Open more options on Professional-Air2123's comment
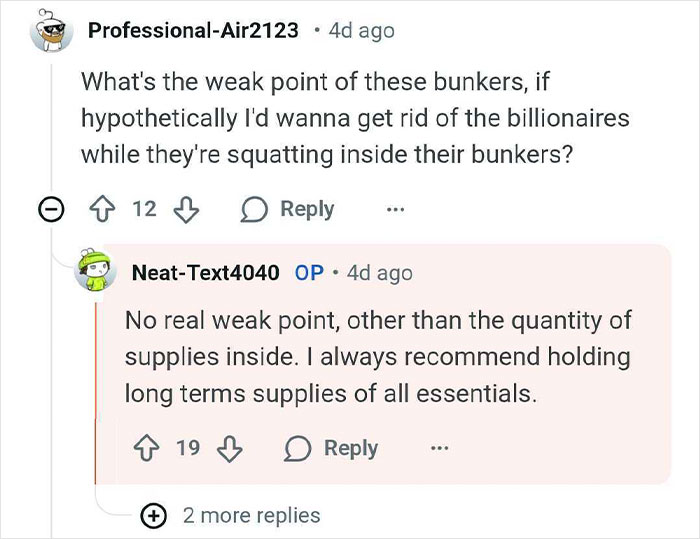This screenshot has width=700, height=539. [x=396, y=209]
